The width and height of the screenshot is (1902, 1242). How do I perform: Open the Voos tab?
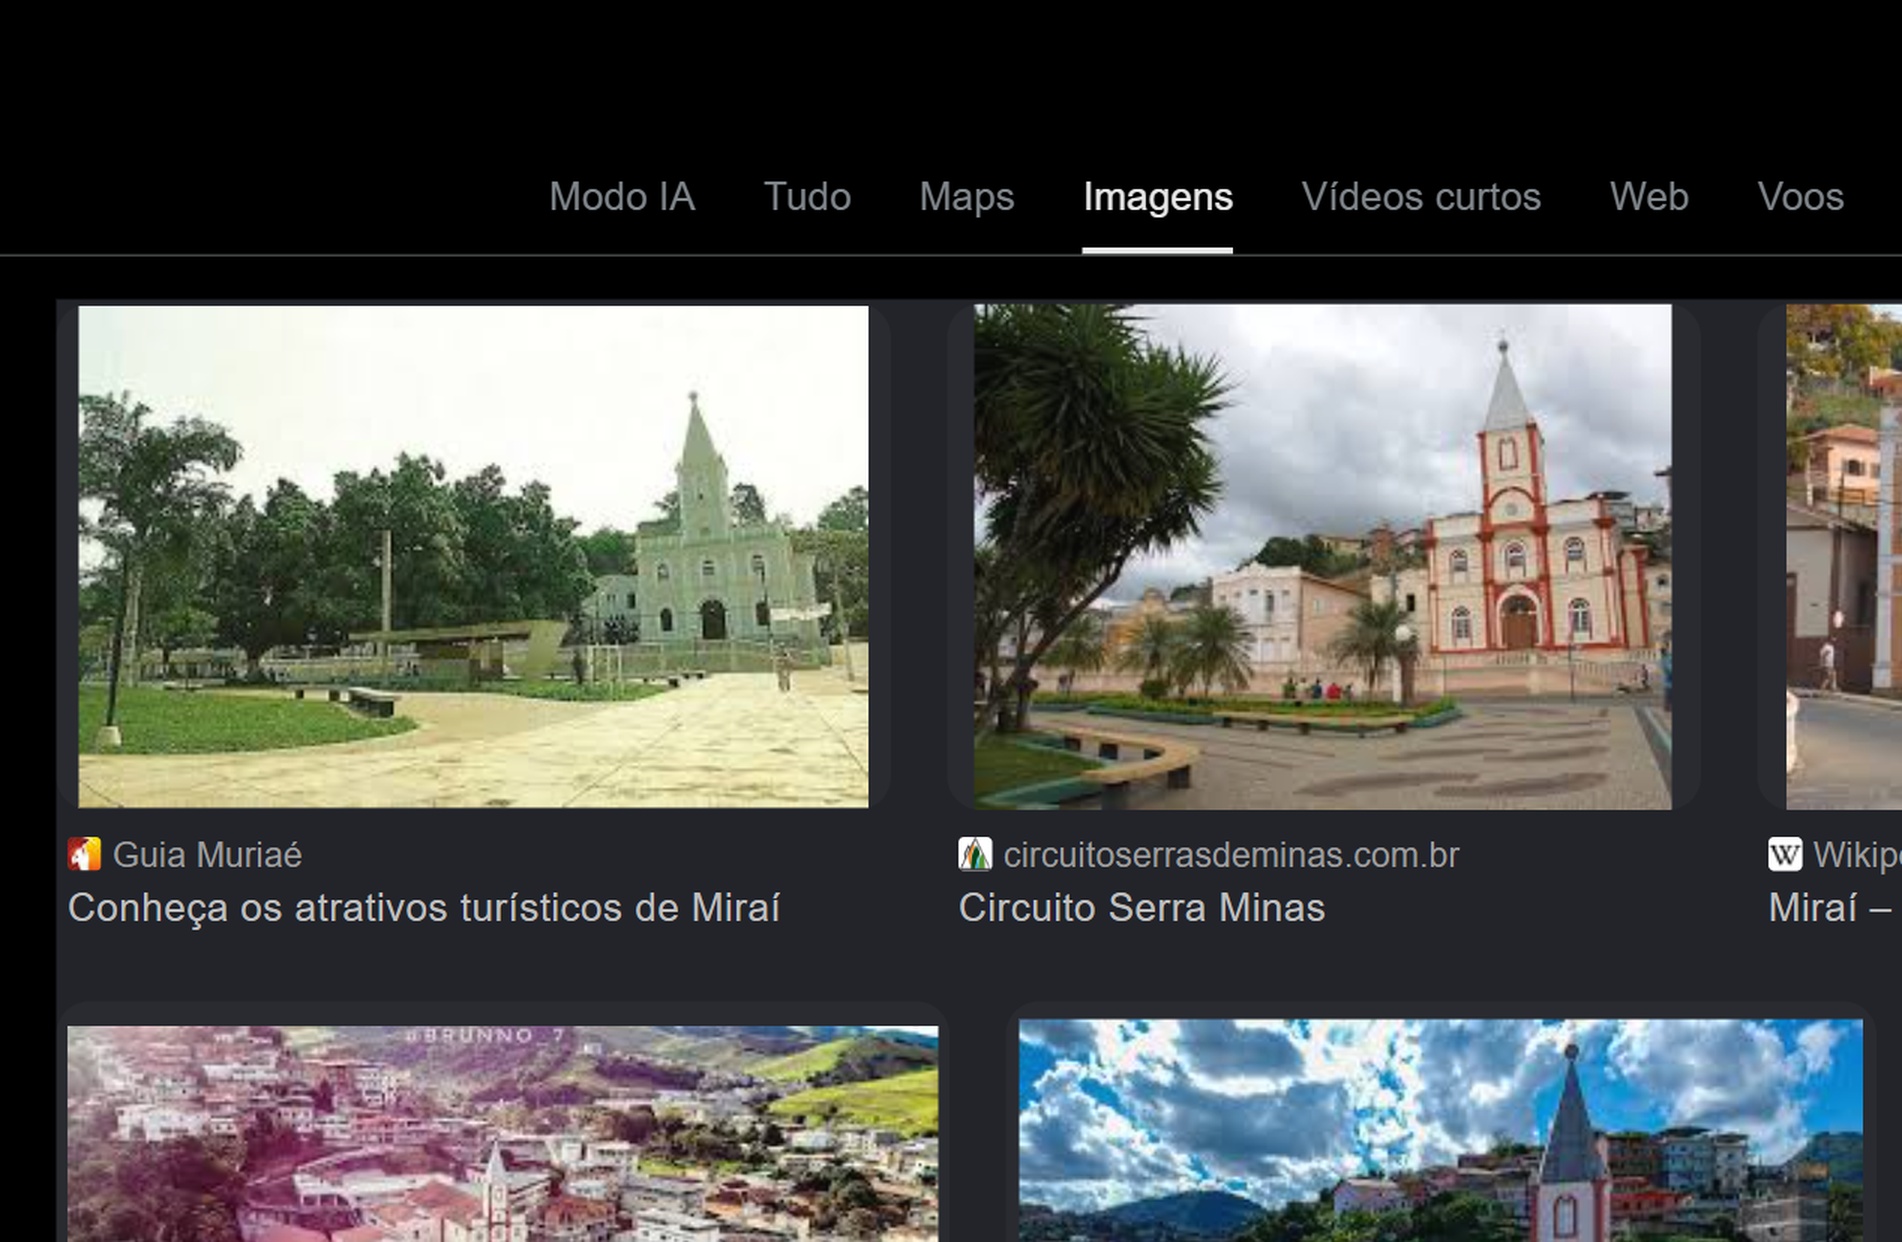click(x=1800, y=197)
